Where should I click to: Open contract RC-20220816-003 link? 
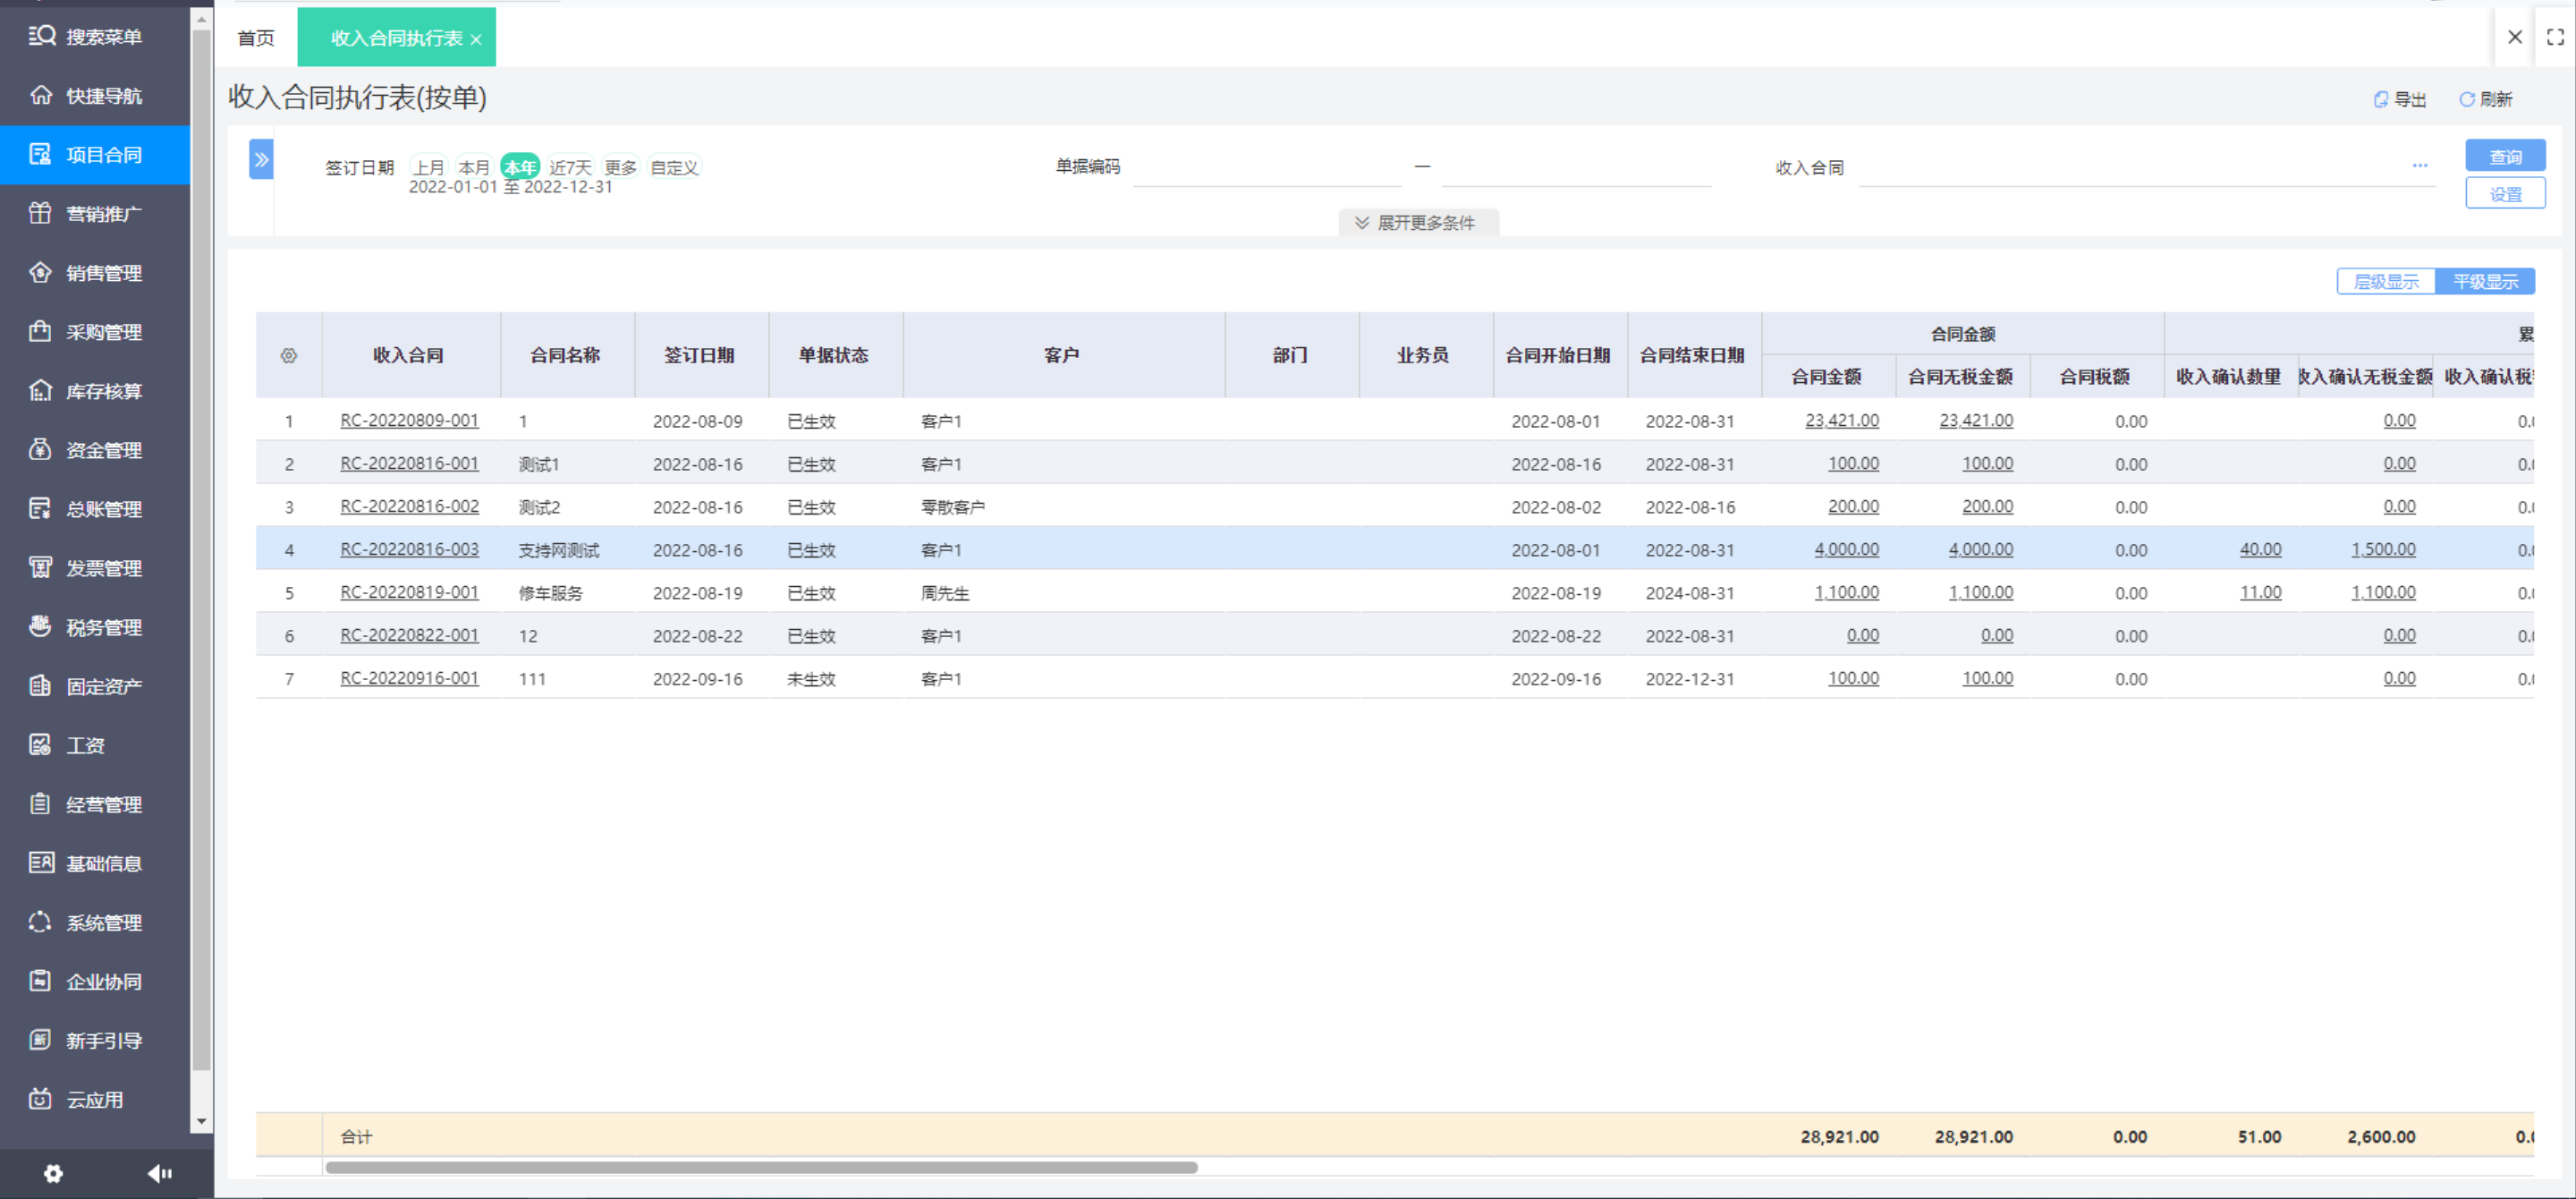[x=409, y=548]
